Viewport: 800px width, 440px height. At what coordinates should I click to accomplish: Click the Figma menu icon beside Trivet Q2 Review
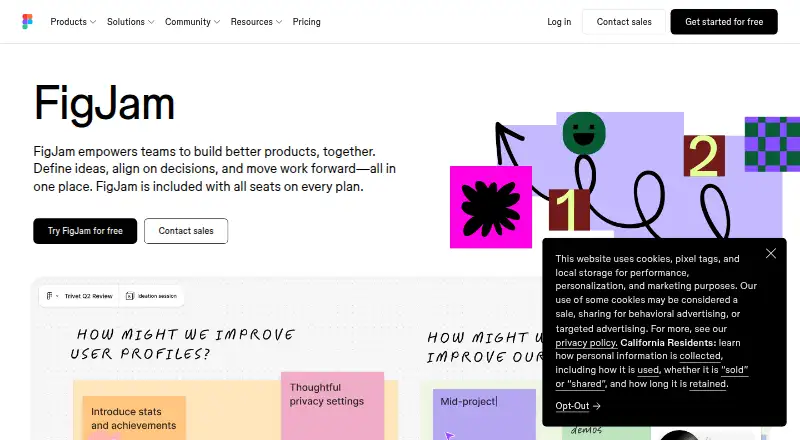[x=49, y=296]
